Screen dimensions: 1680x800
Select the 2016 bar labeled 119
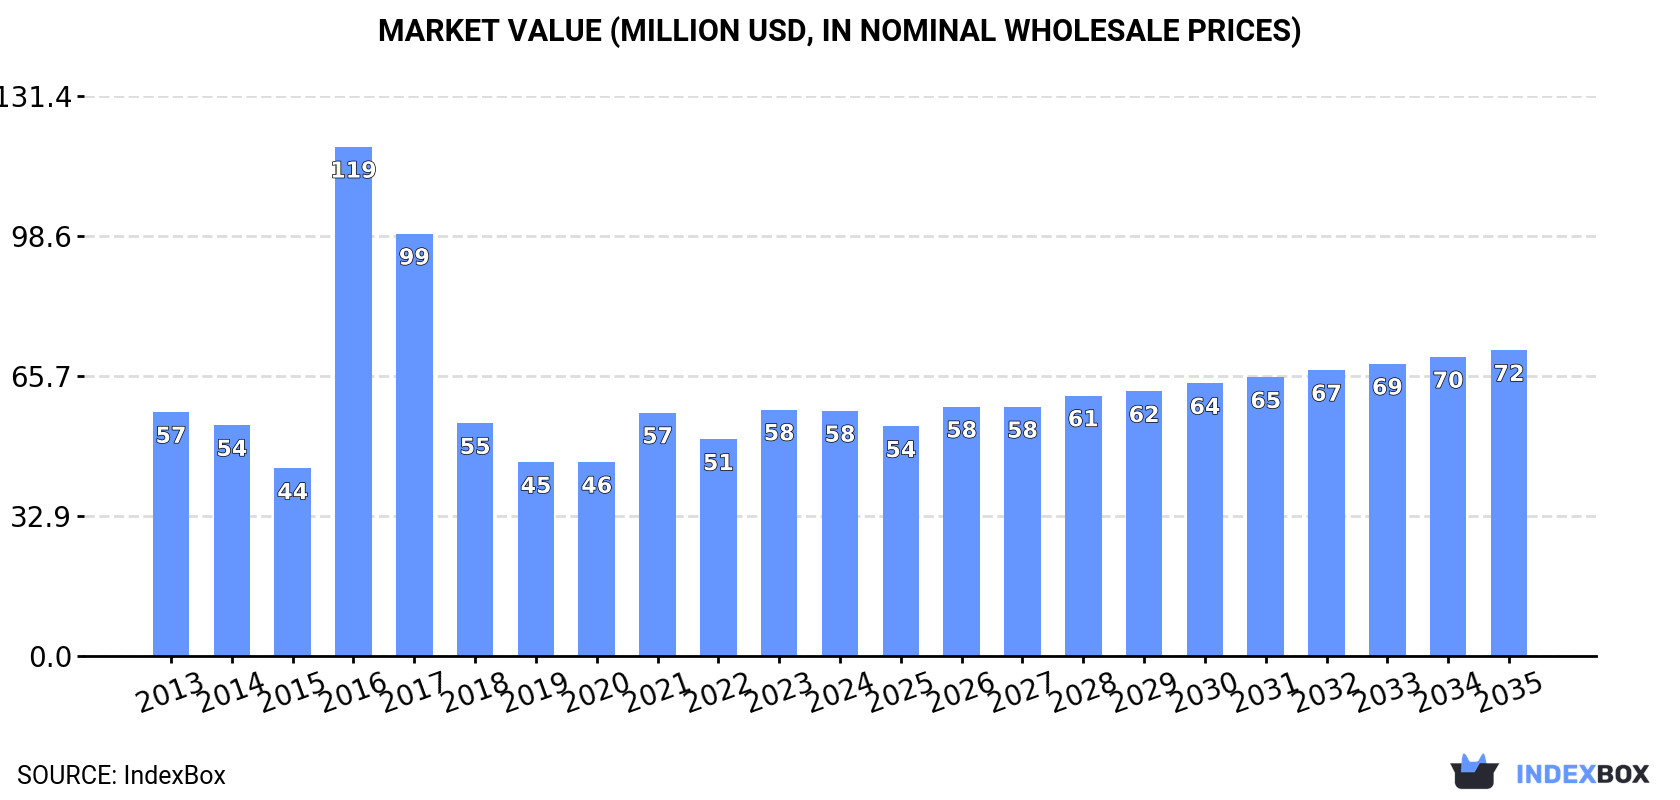[x=353, y=402]
